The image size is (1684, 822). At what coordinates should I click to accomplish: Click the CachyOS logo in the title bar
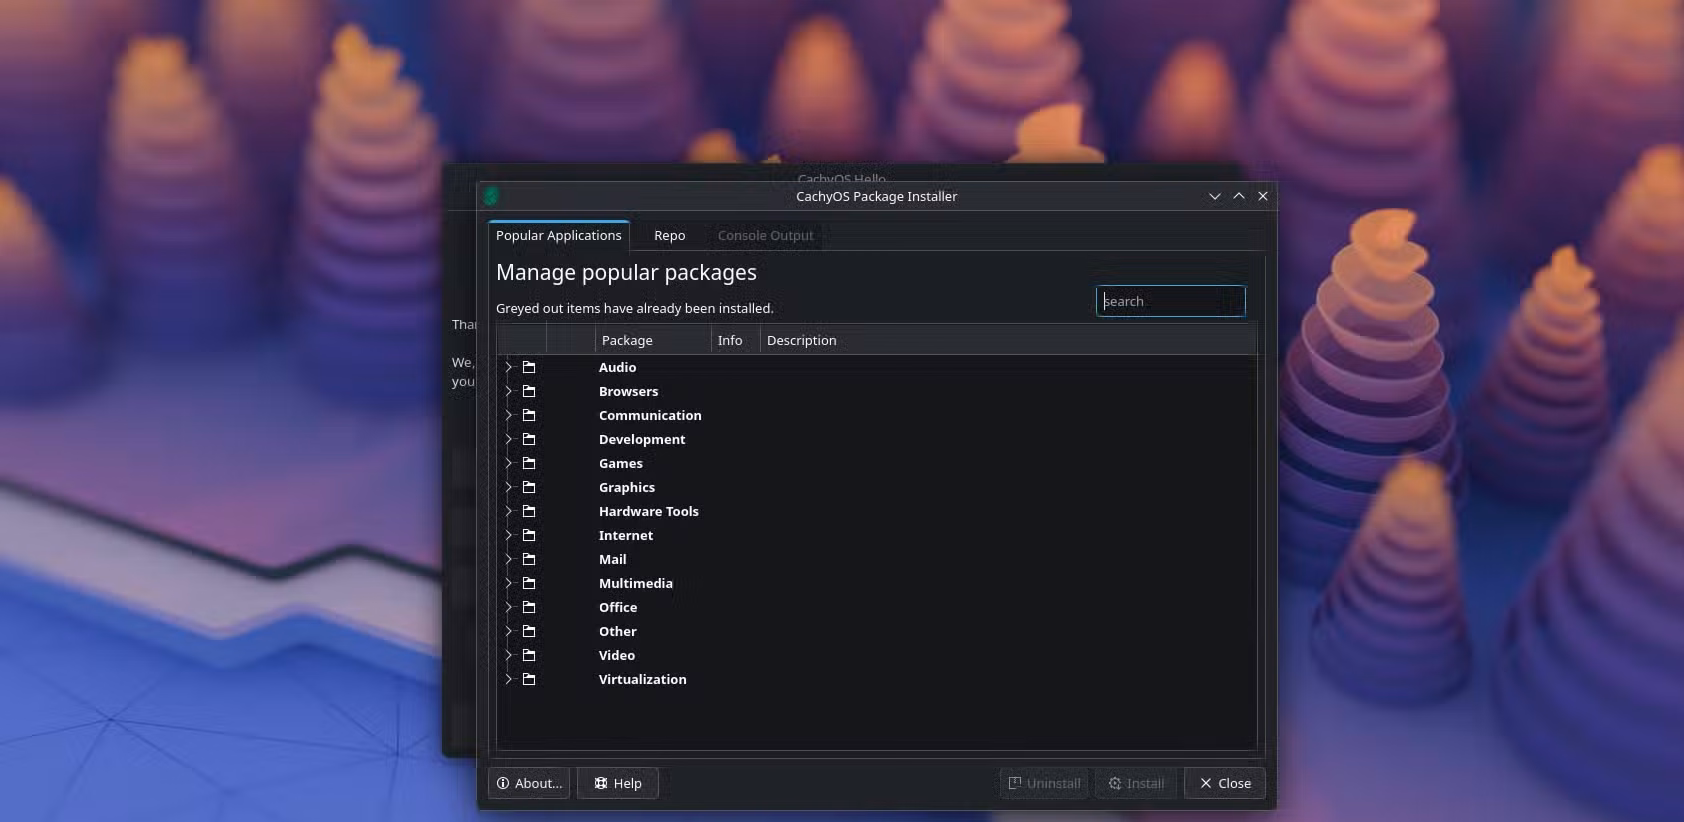click(x=491, y=196)
